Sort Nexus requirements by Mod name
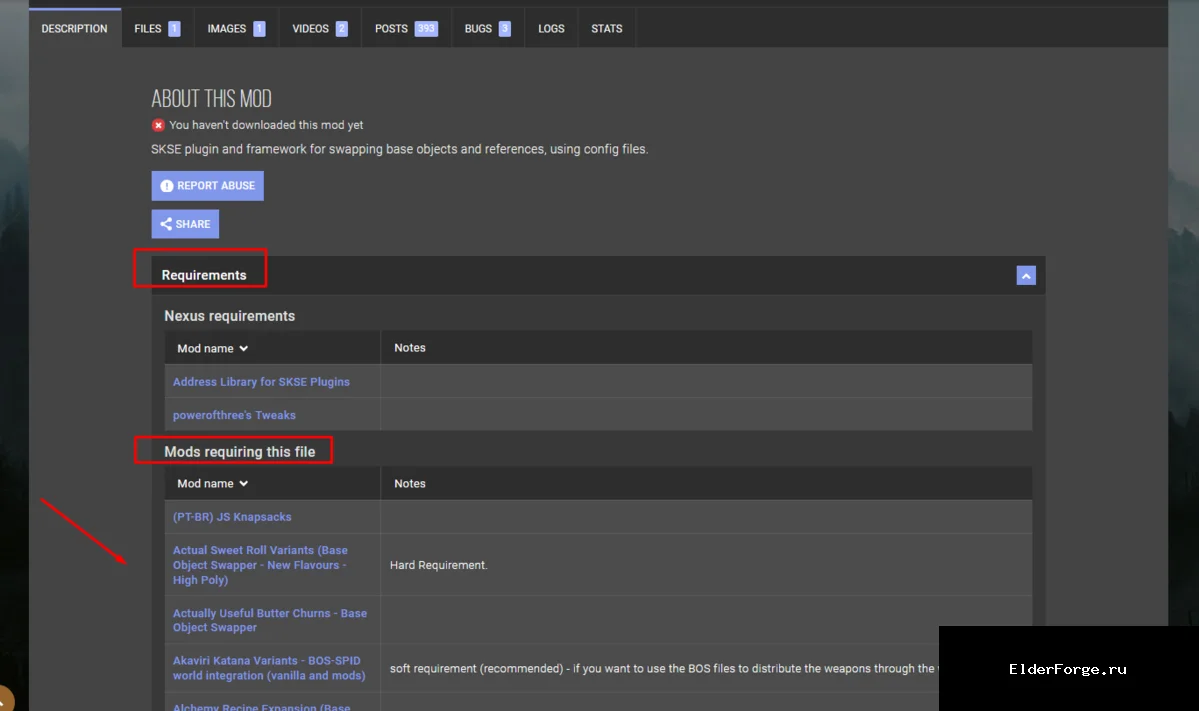 [212, 348]
